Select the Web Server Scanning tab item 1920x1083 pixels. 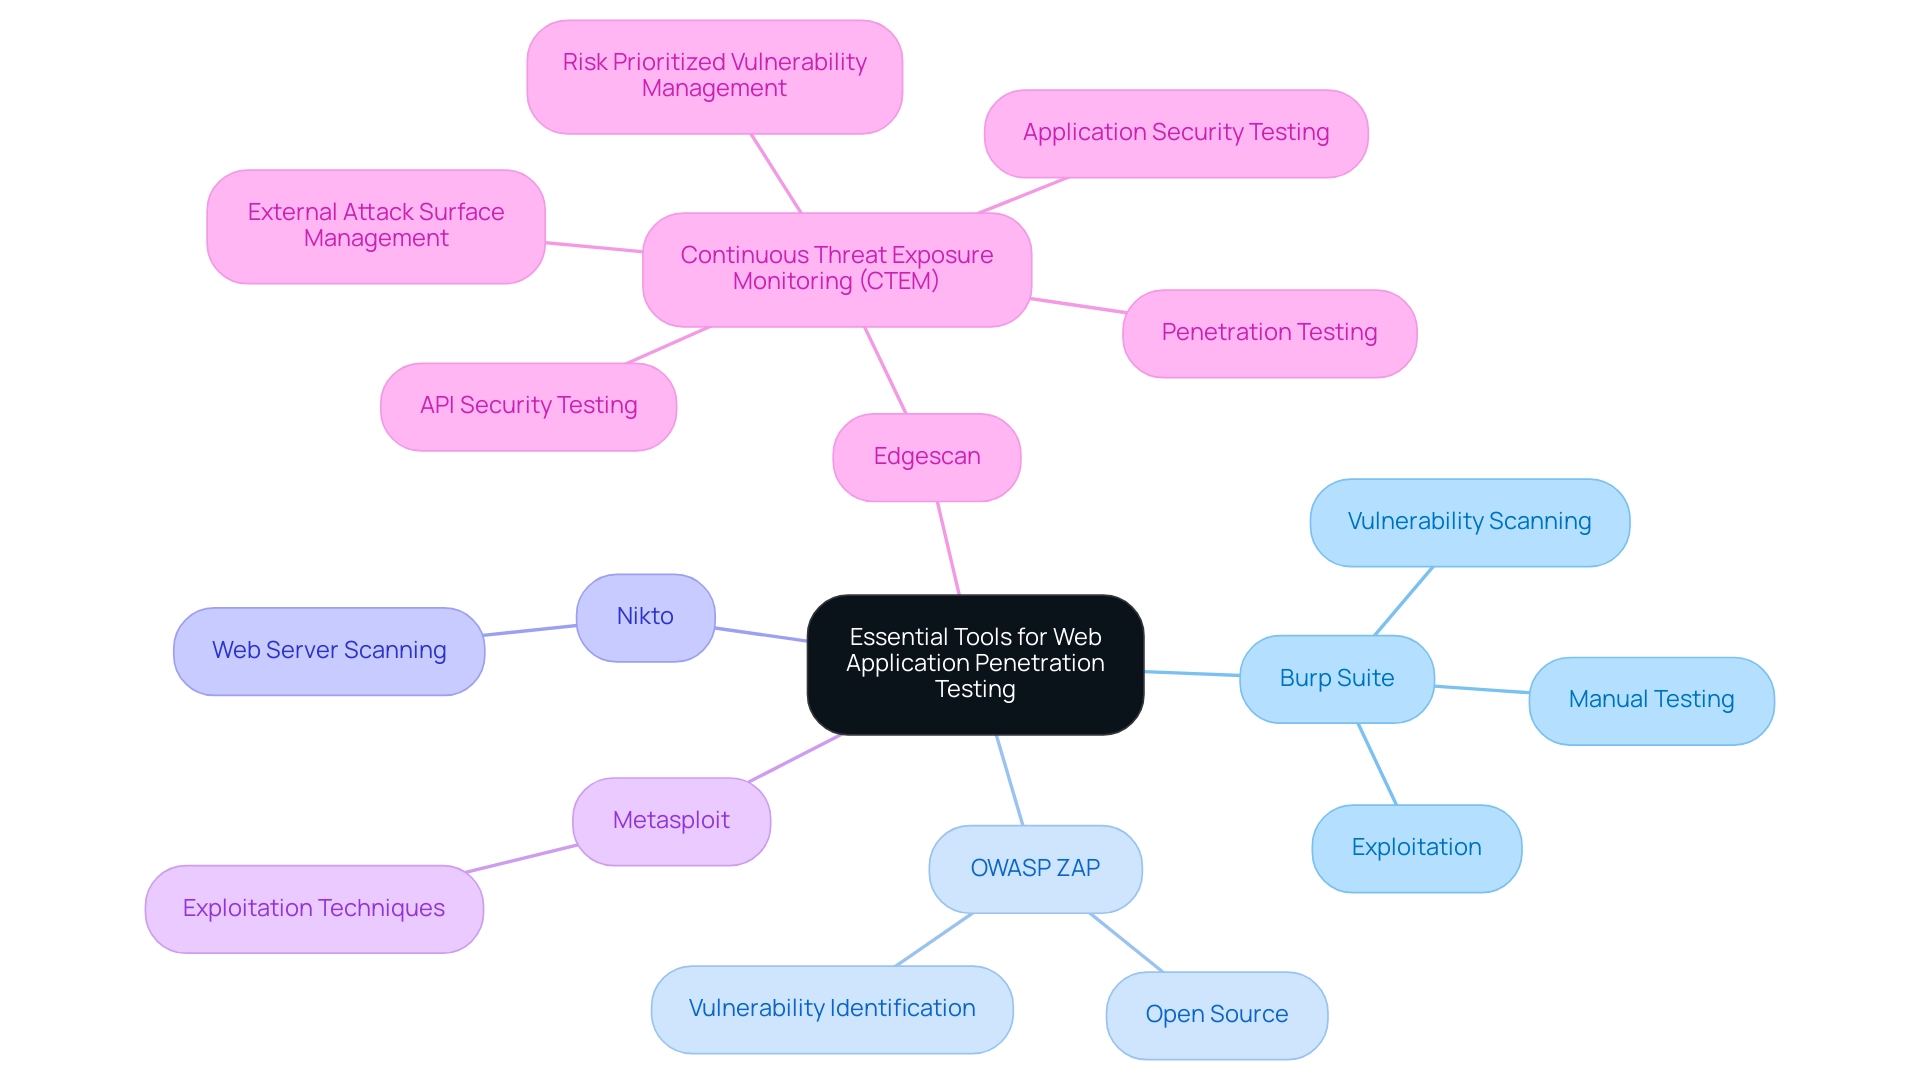pyautogui.click(x=328, y=648)
